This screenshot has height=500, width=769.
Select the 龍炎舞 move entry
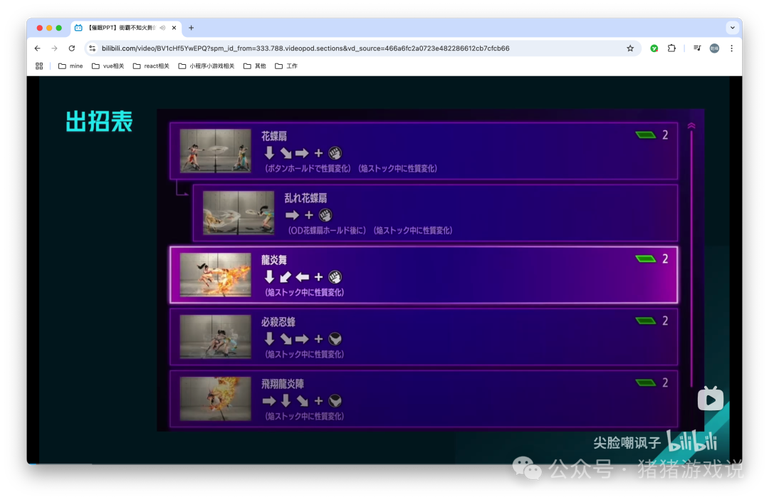(x=423, y=275)
